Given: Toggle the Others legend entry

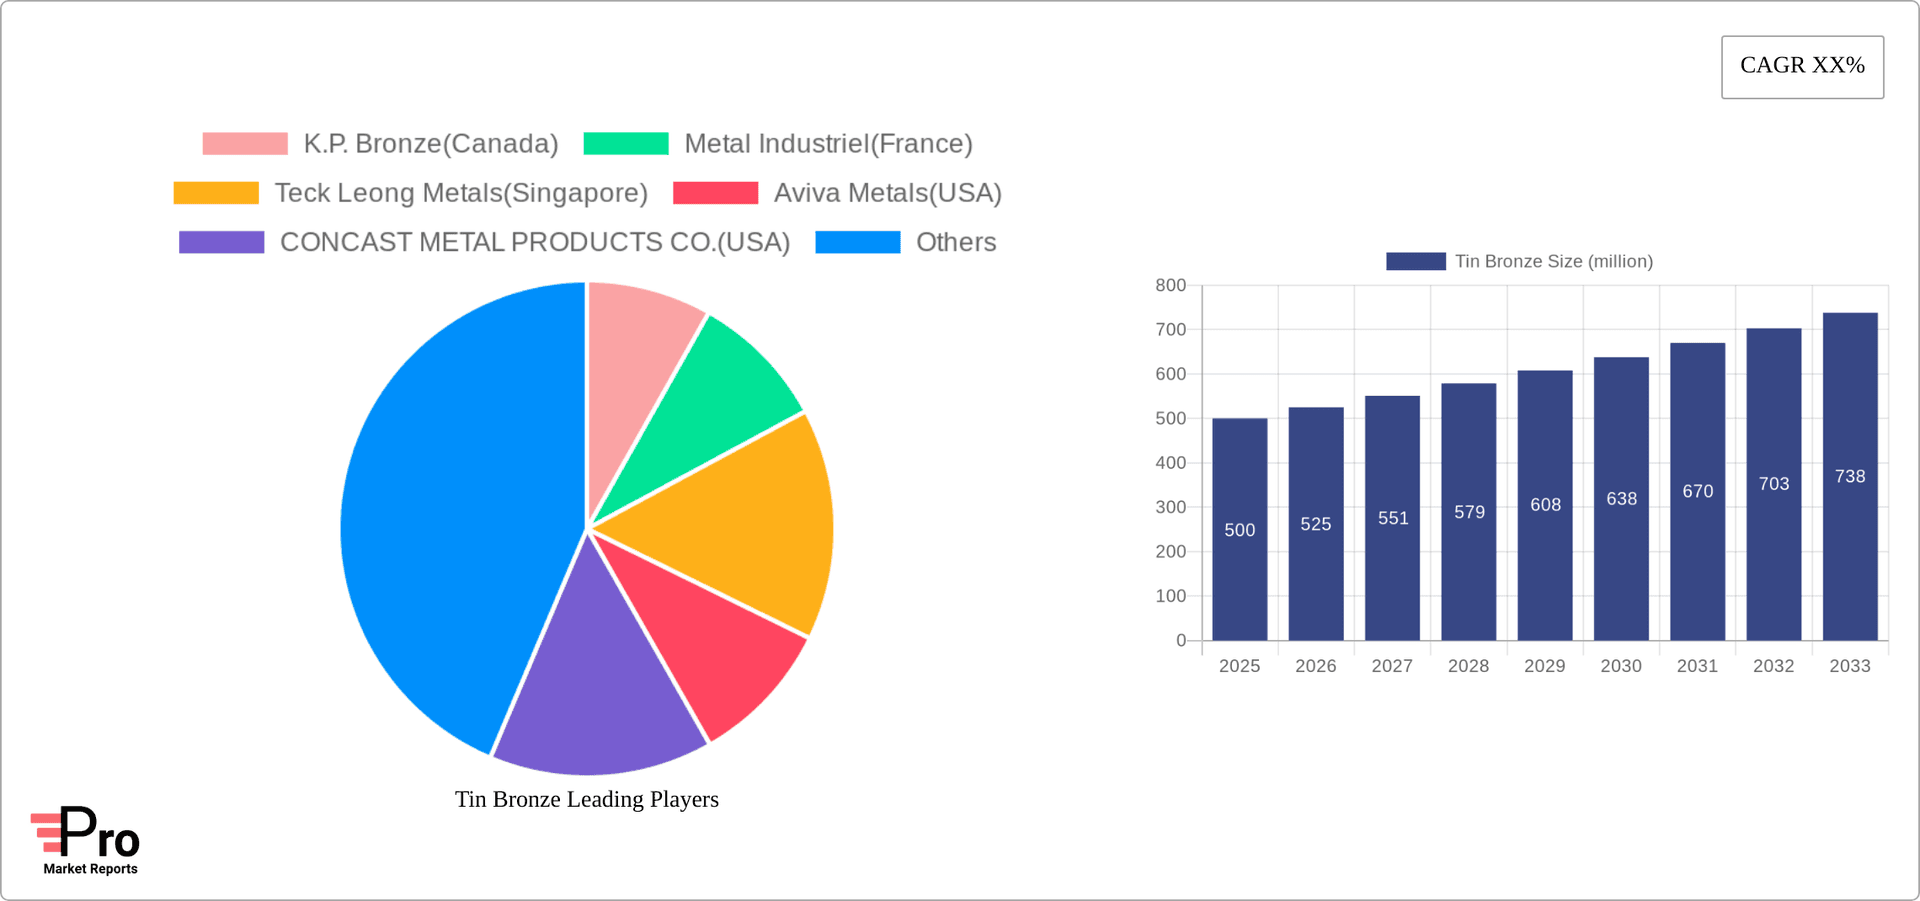Looking at the screenshot, I should 955,241.
